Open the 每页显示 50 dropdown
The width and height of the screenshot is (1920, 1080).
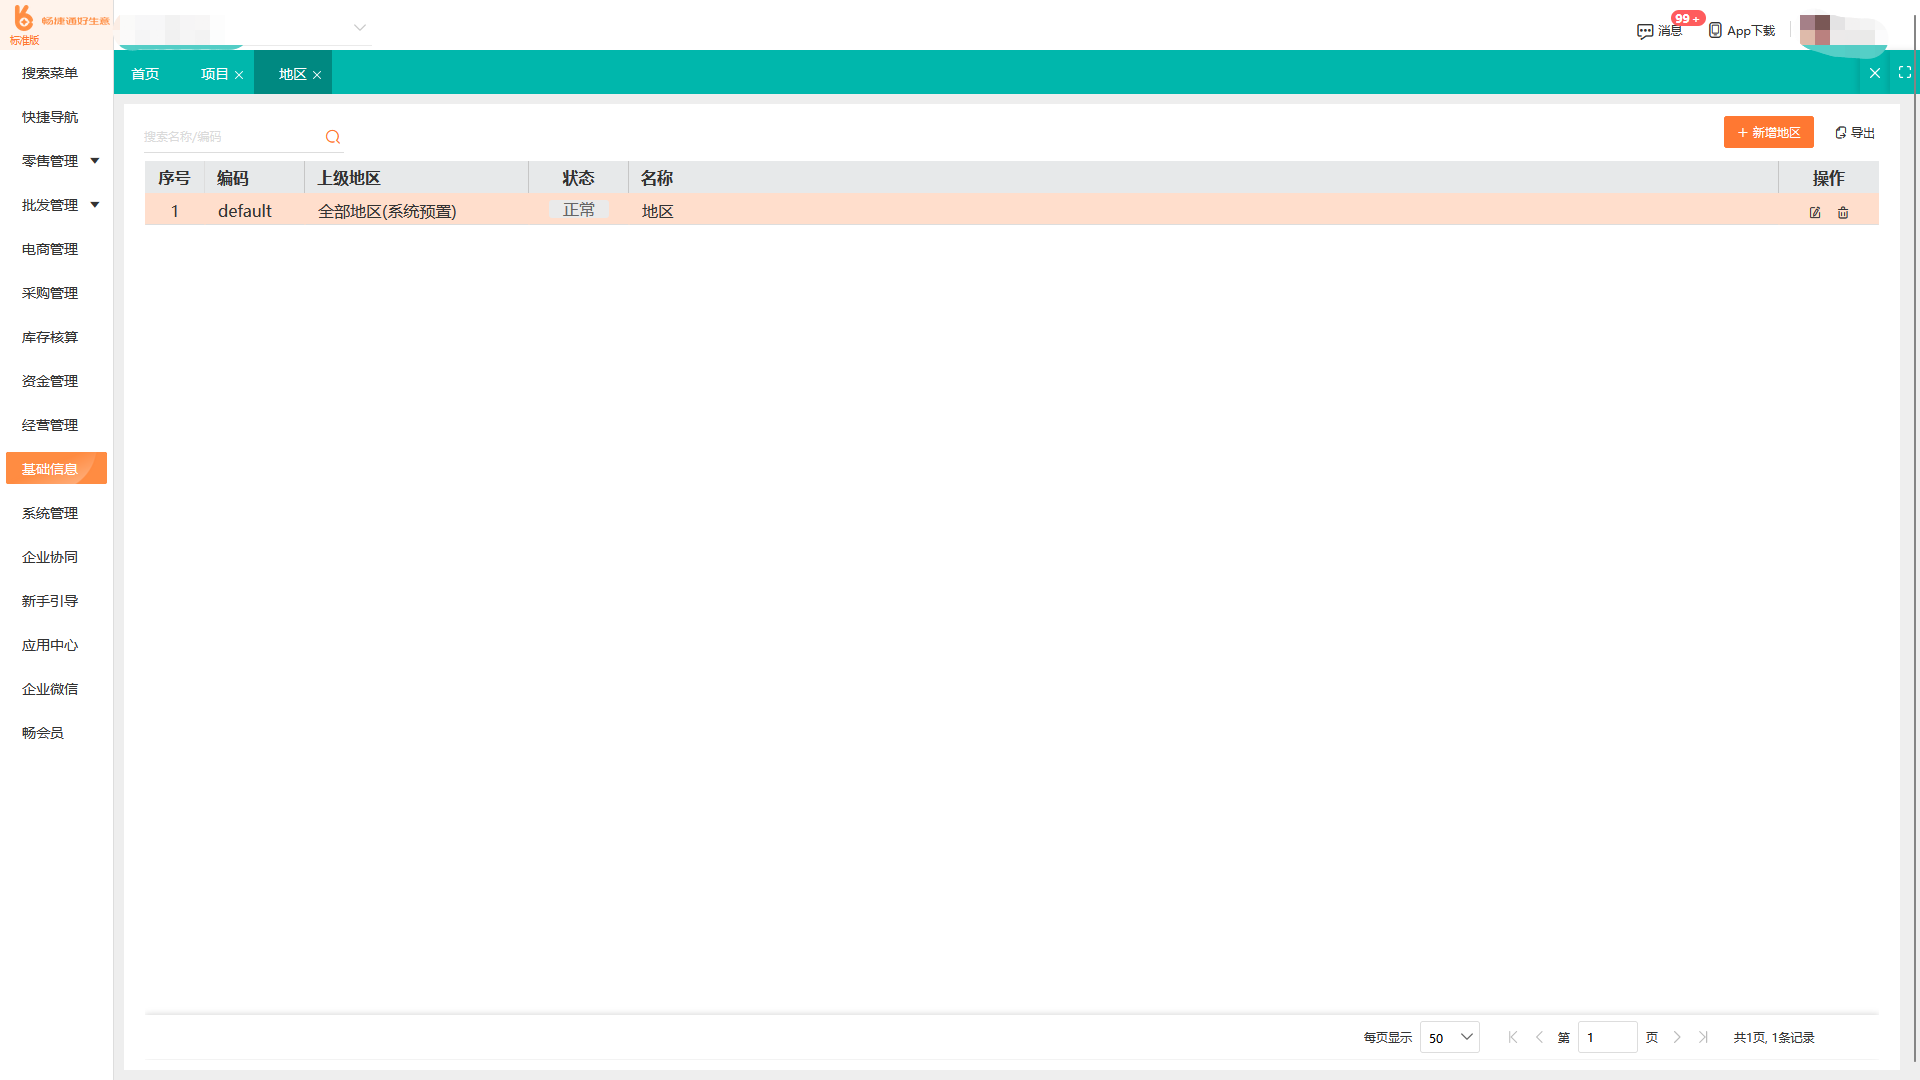1449,1038
